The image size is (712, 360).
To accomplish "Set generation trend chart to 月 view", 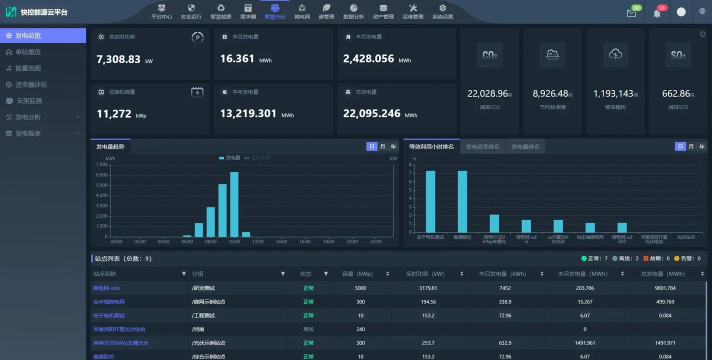I will click(383, 146).
